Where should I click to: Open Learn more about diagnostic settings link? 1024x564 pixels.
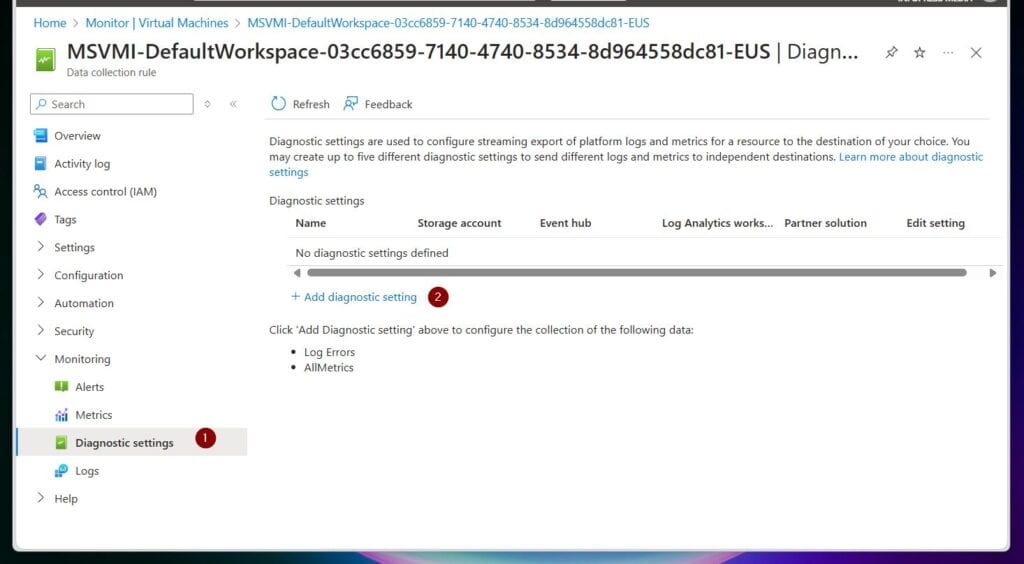coord(911,157)
